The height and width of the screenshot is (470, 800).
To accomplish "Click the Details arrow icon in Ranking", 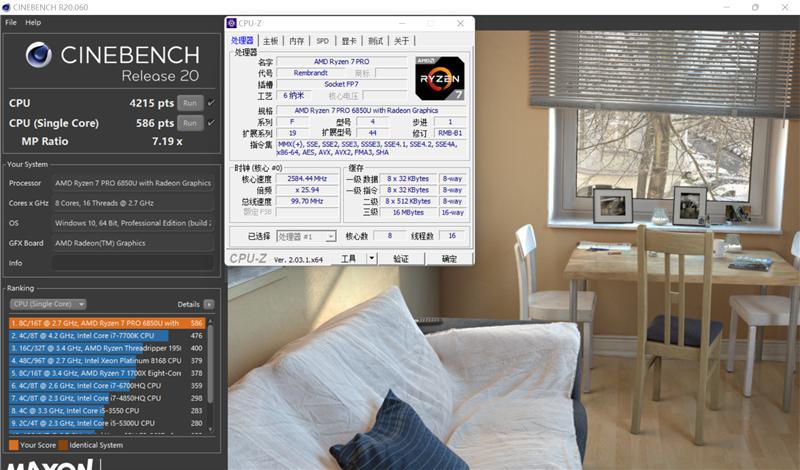I will coord(208,304).
